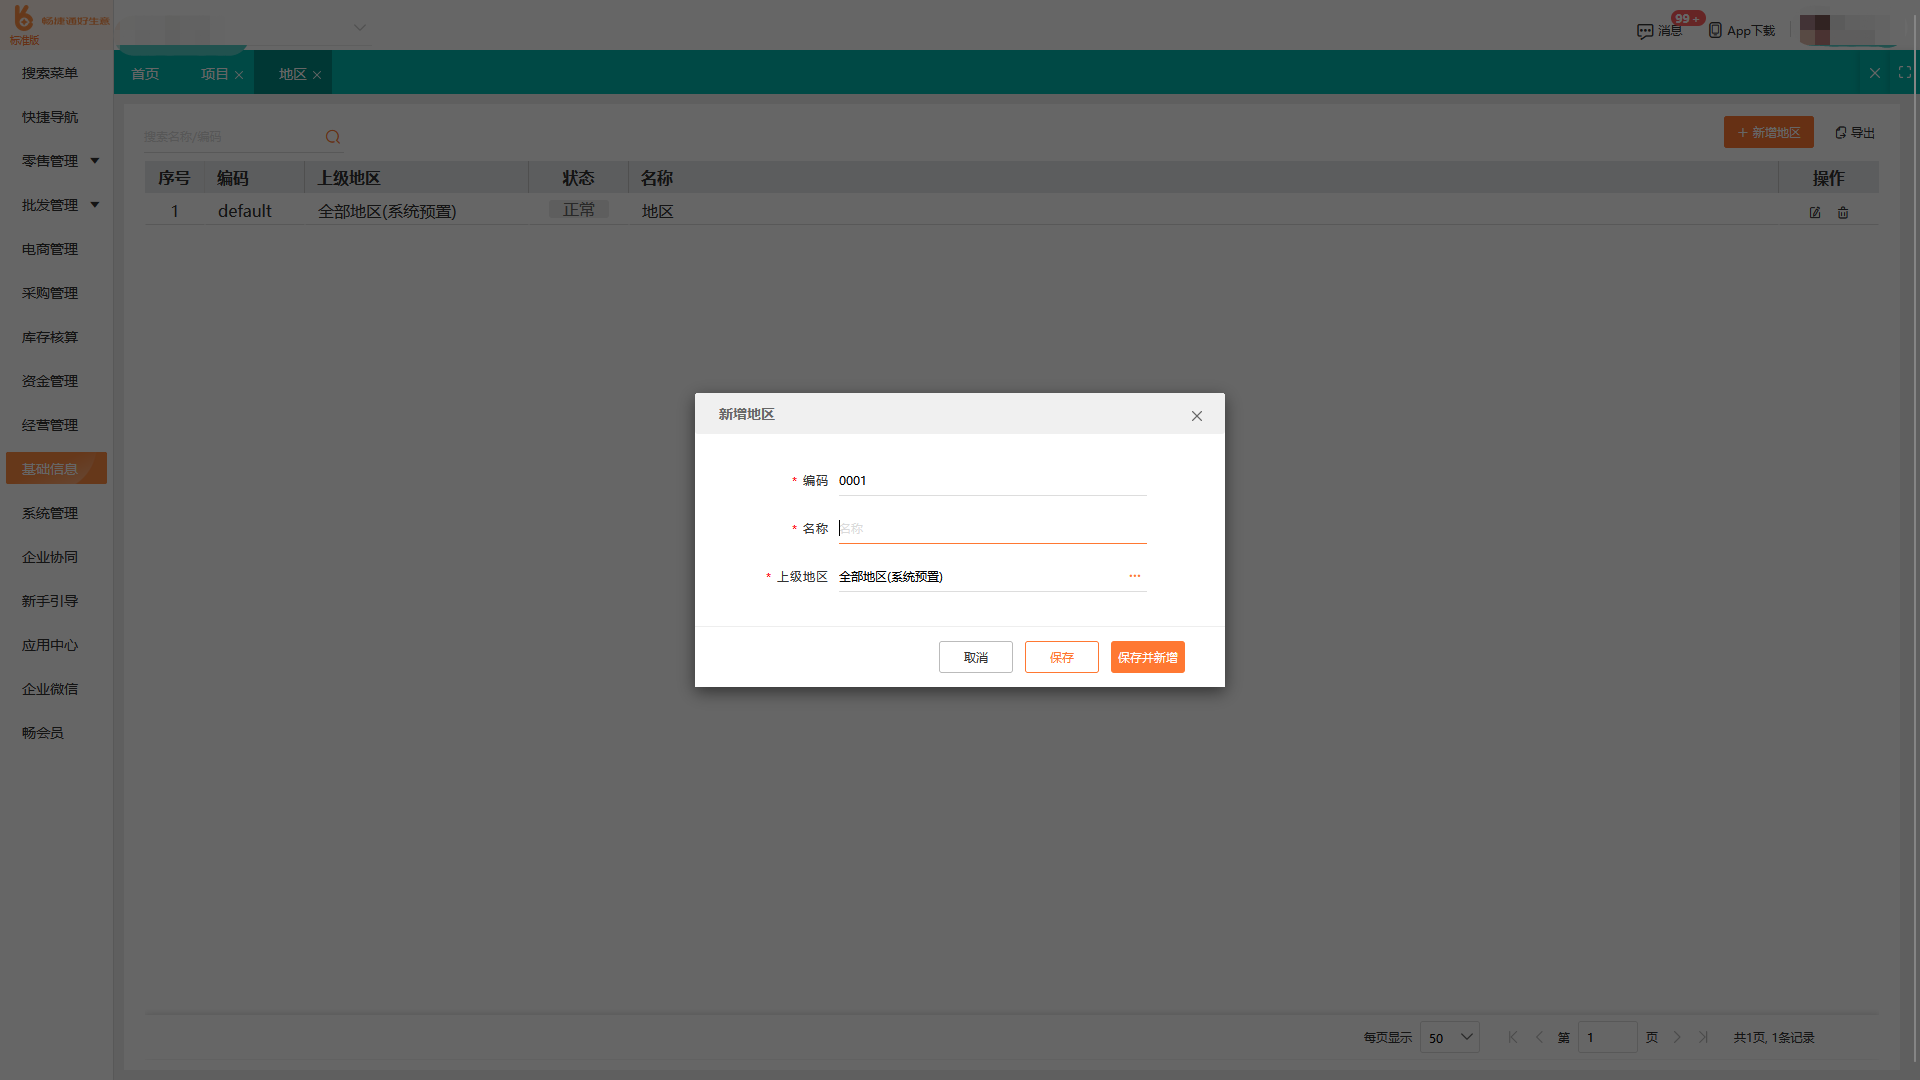Select the 基础信息 sidebar menu item
This screenshot has height=1080, width=1920.
click(x=54, y=468)
